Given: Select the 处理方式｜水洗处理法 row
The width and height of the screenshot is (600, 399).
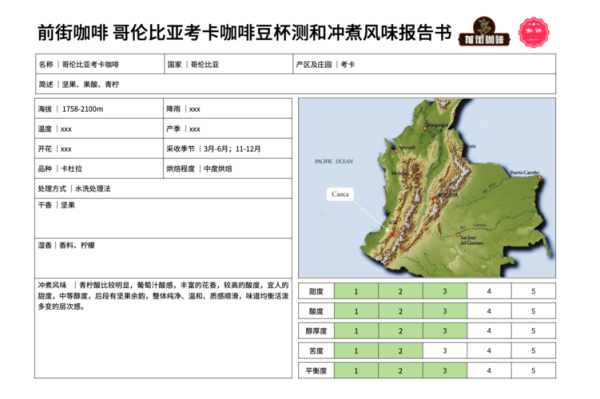Looking at the screenshot, I should point(163,188).
